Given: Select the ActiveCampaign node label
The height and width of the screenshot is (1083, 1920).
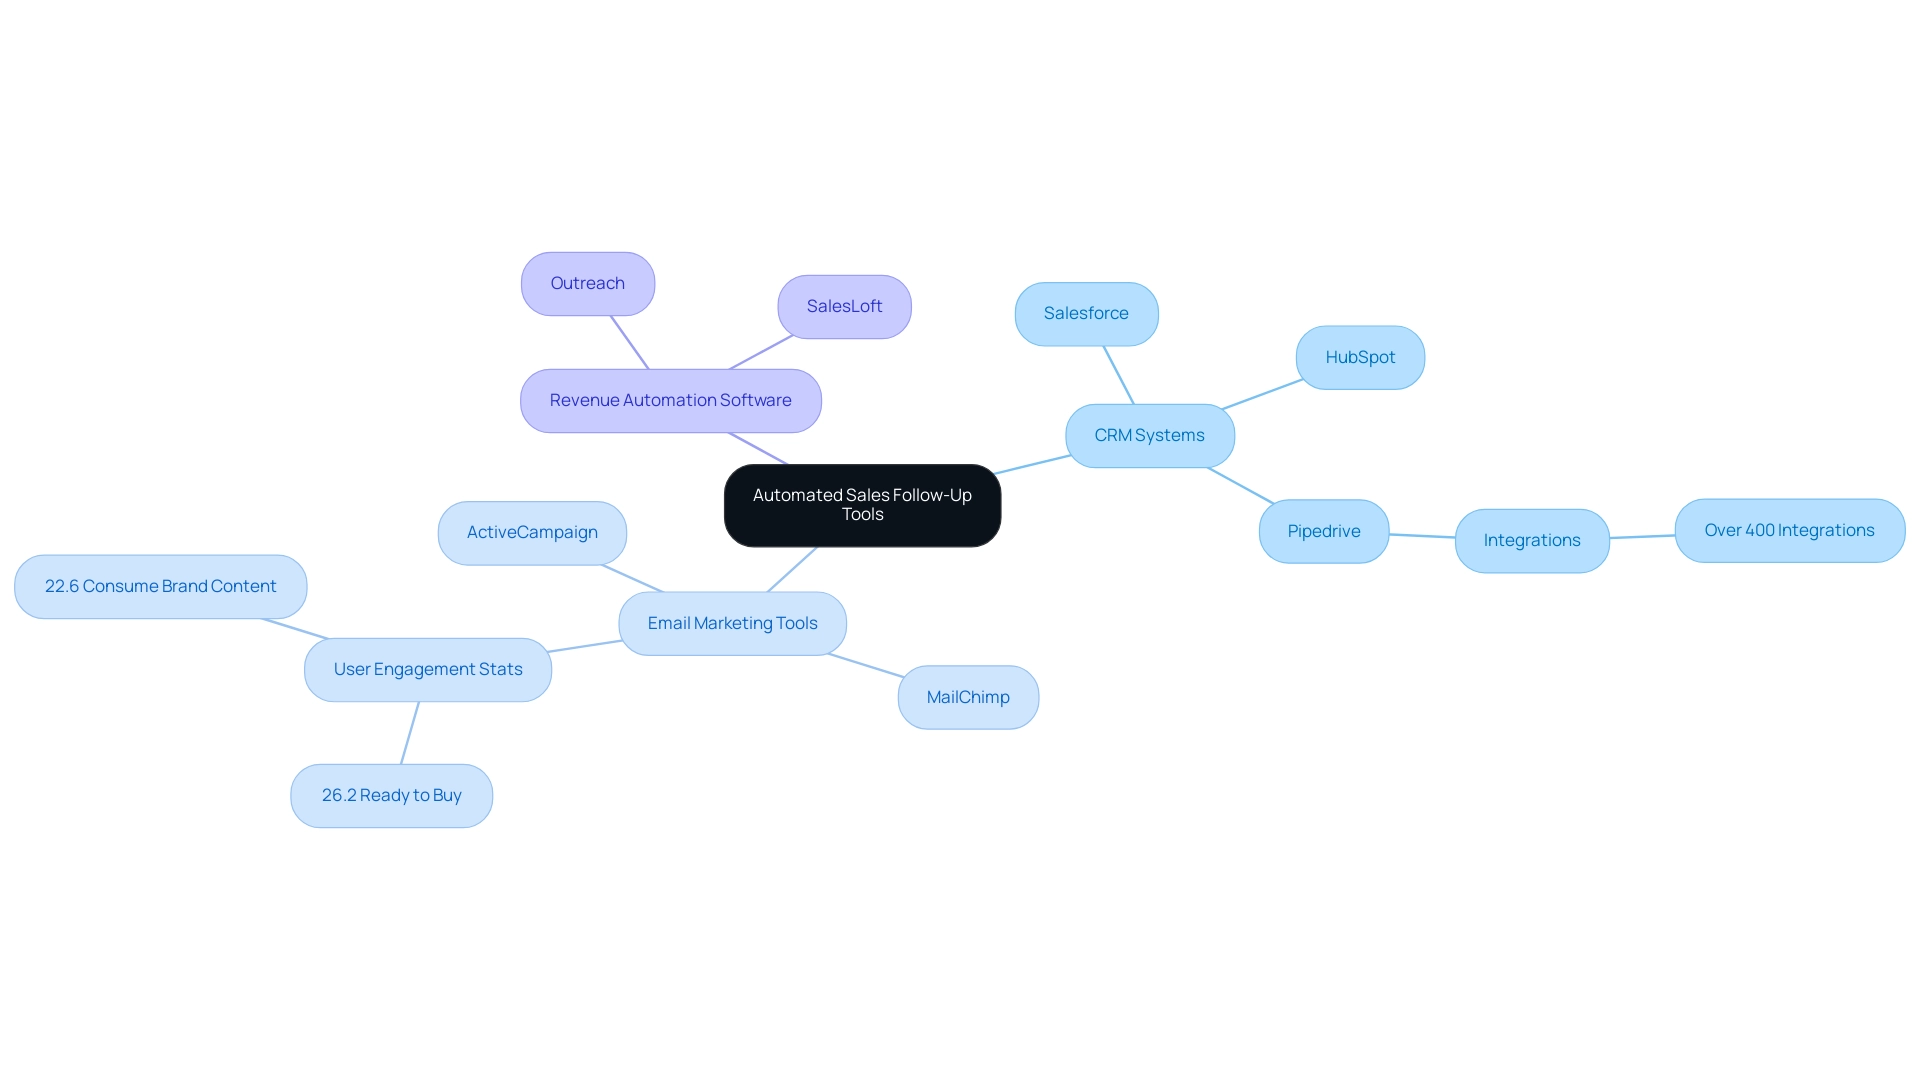Looking at the screenshot, I should pos(533,532).
